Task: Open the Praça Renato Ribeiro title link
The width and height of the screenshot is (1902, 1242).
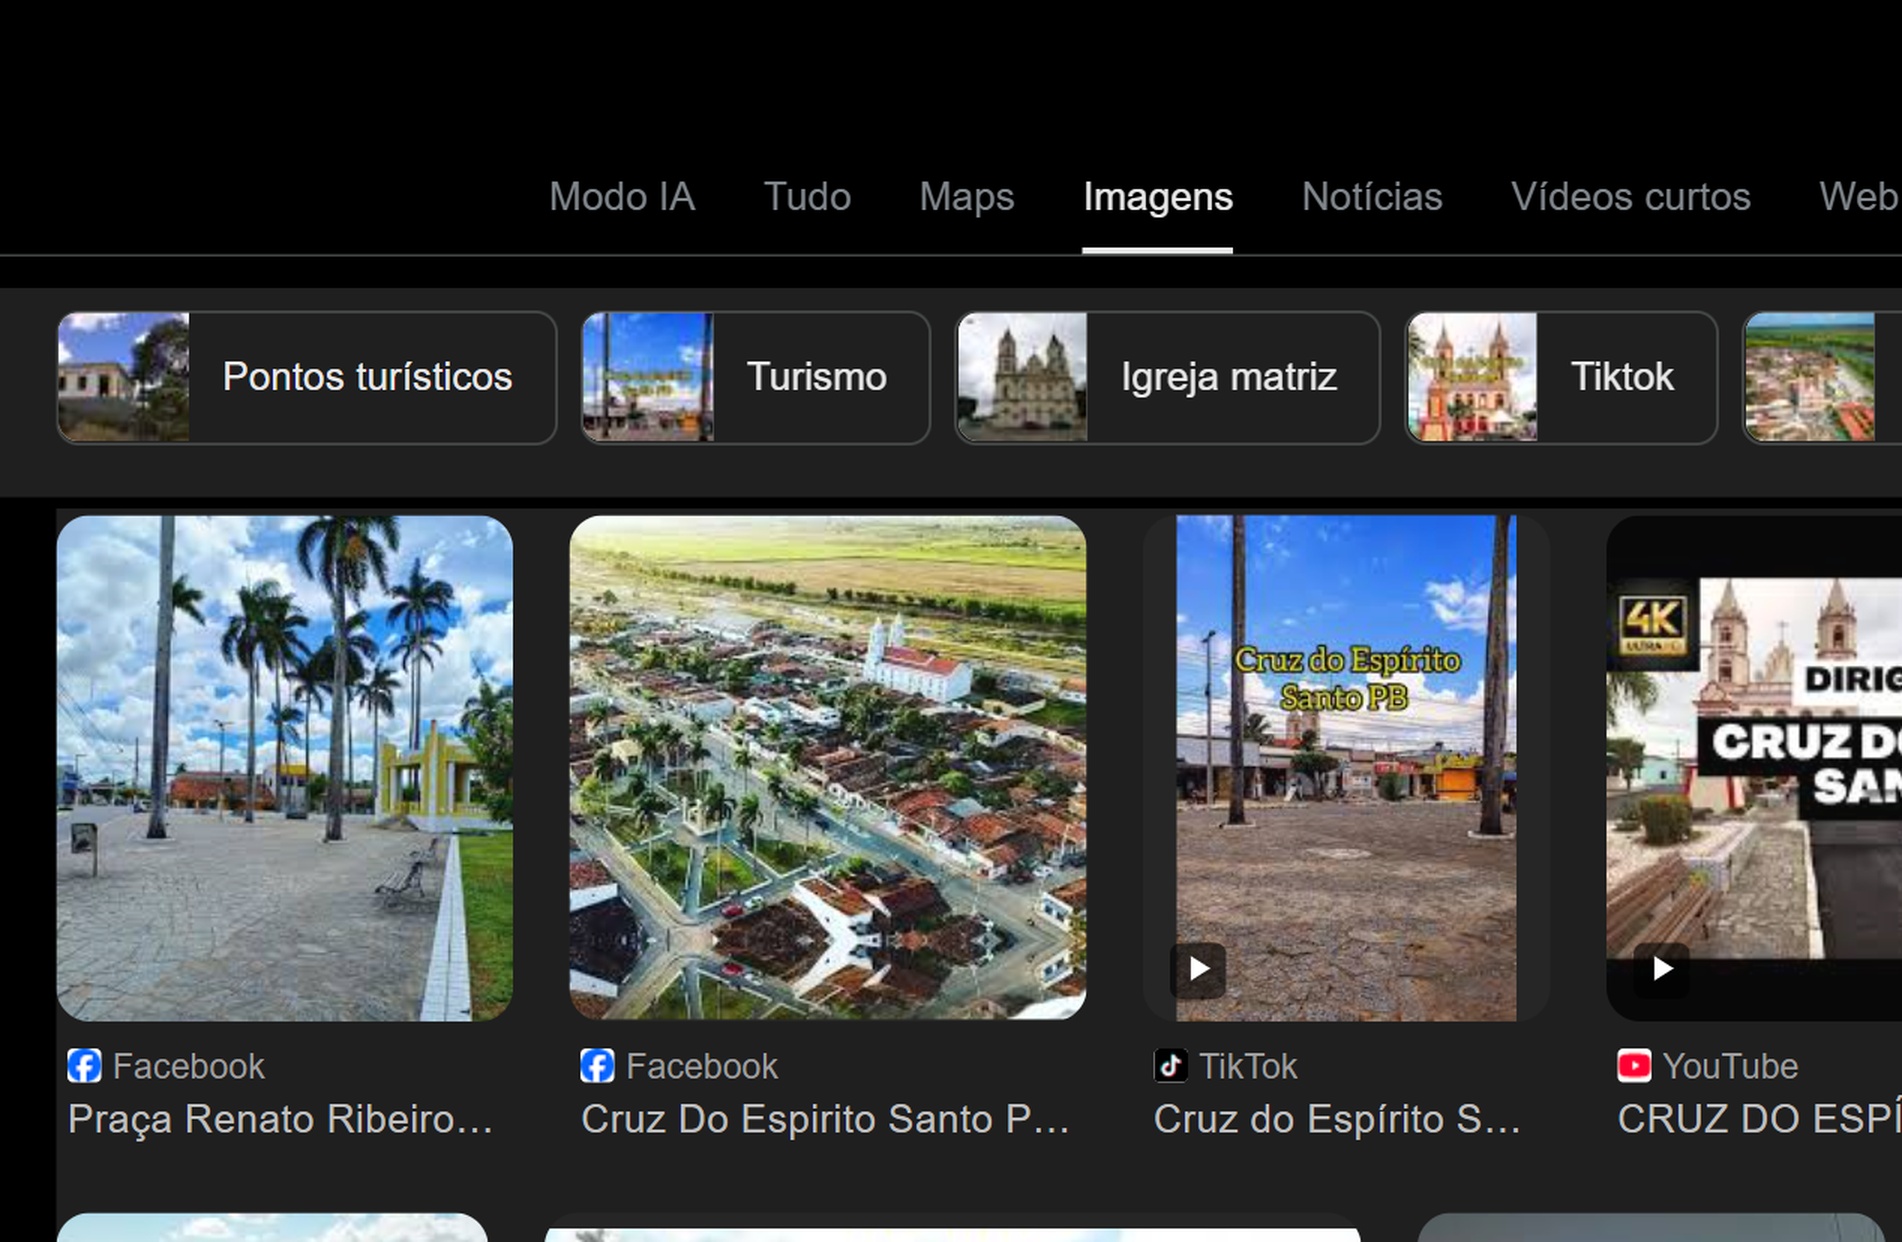Action: click(280, 1119)
